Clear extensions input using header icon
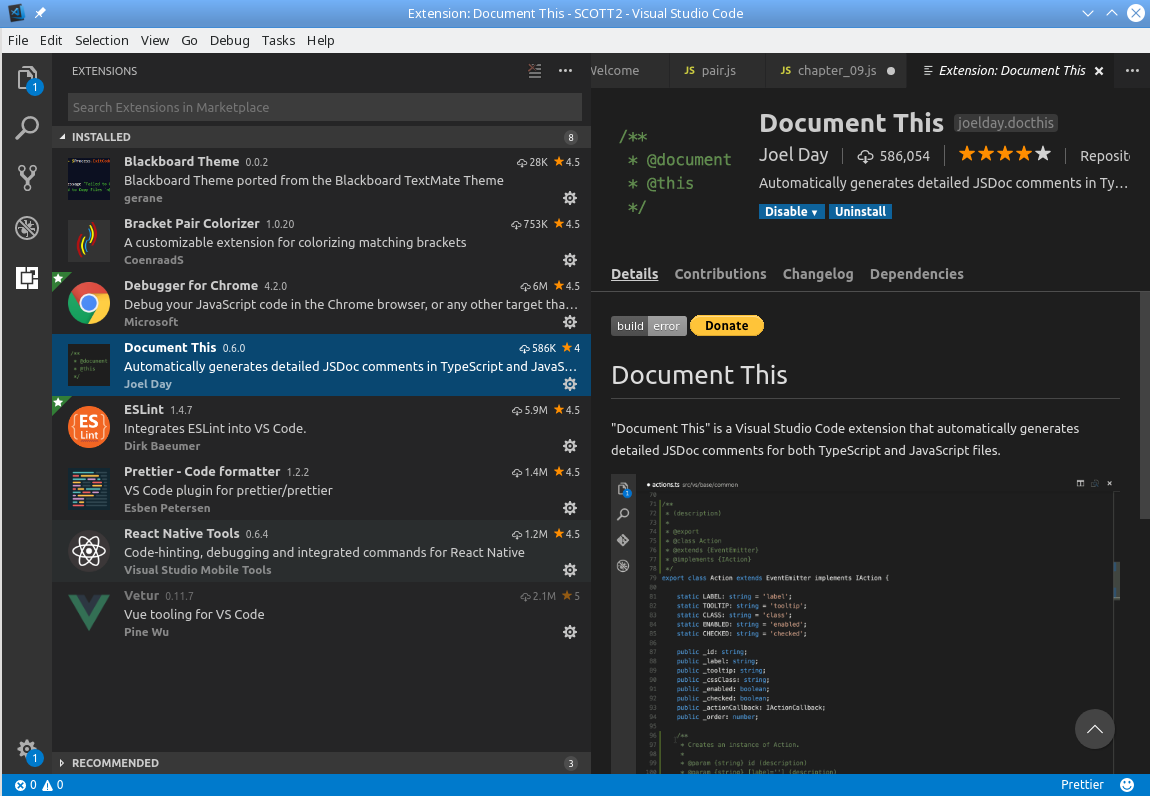The image size is (1150, 796). click(x=535, y=71)
